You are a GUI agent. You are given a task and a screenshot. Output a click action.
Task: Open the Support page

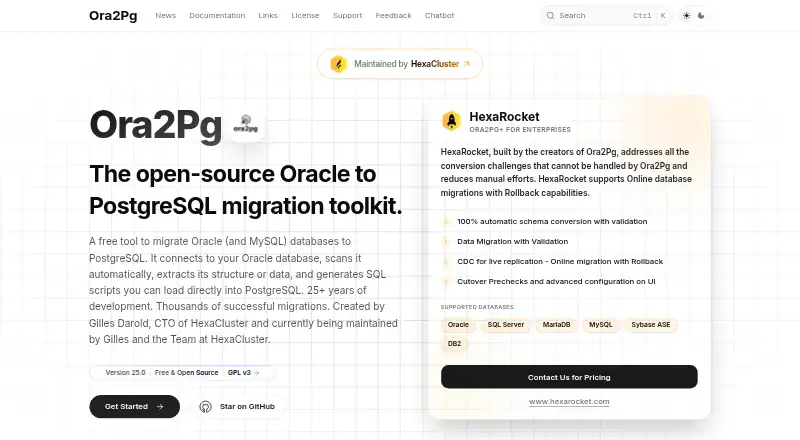pyautogui.click(x=347, y=16)
